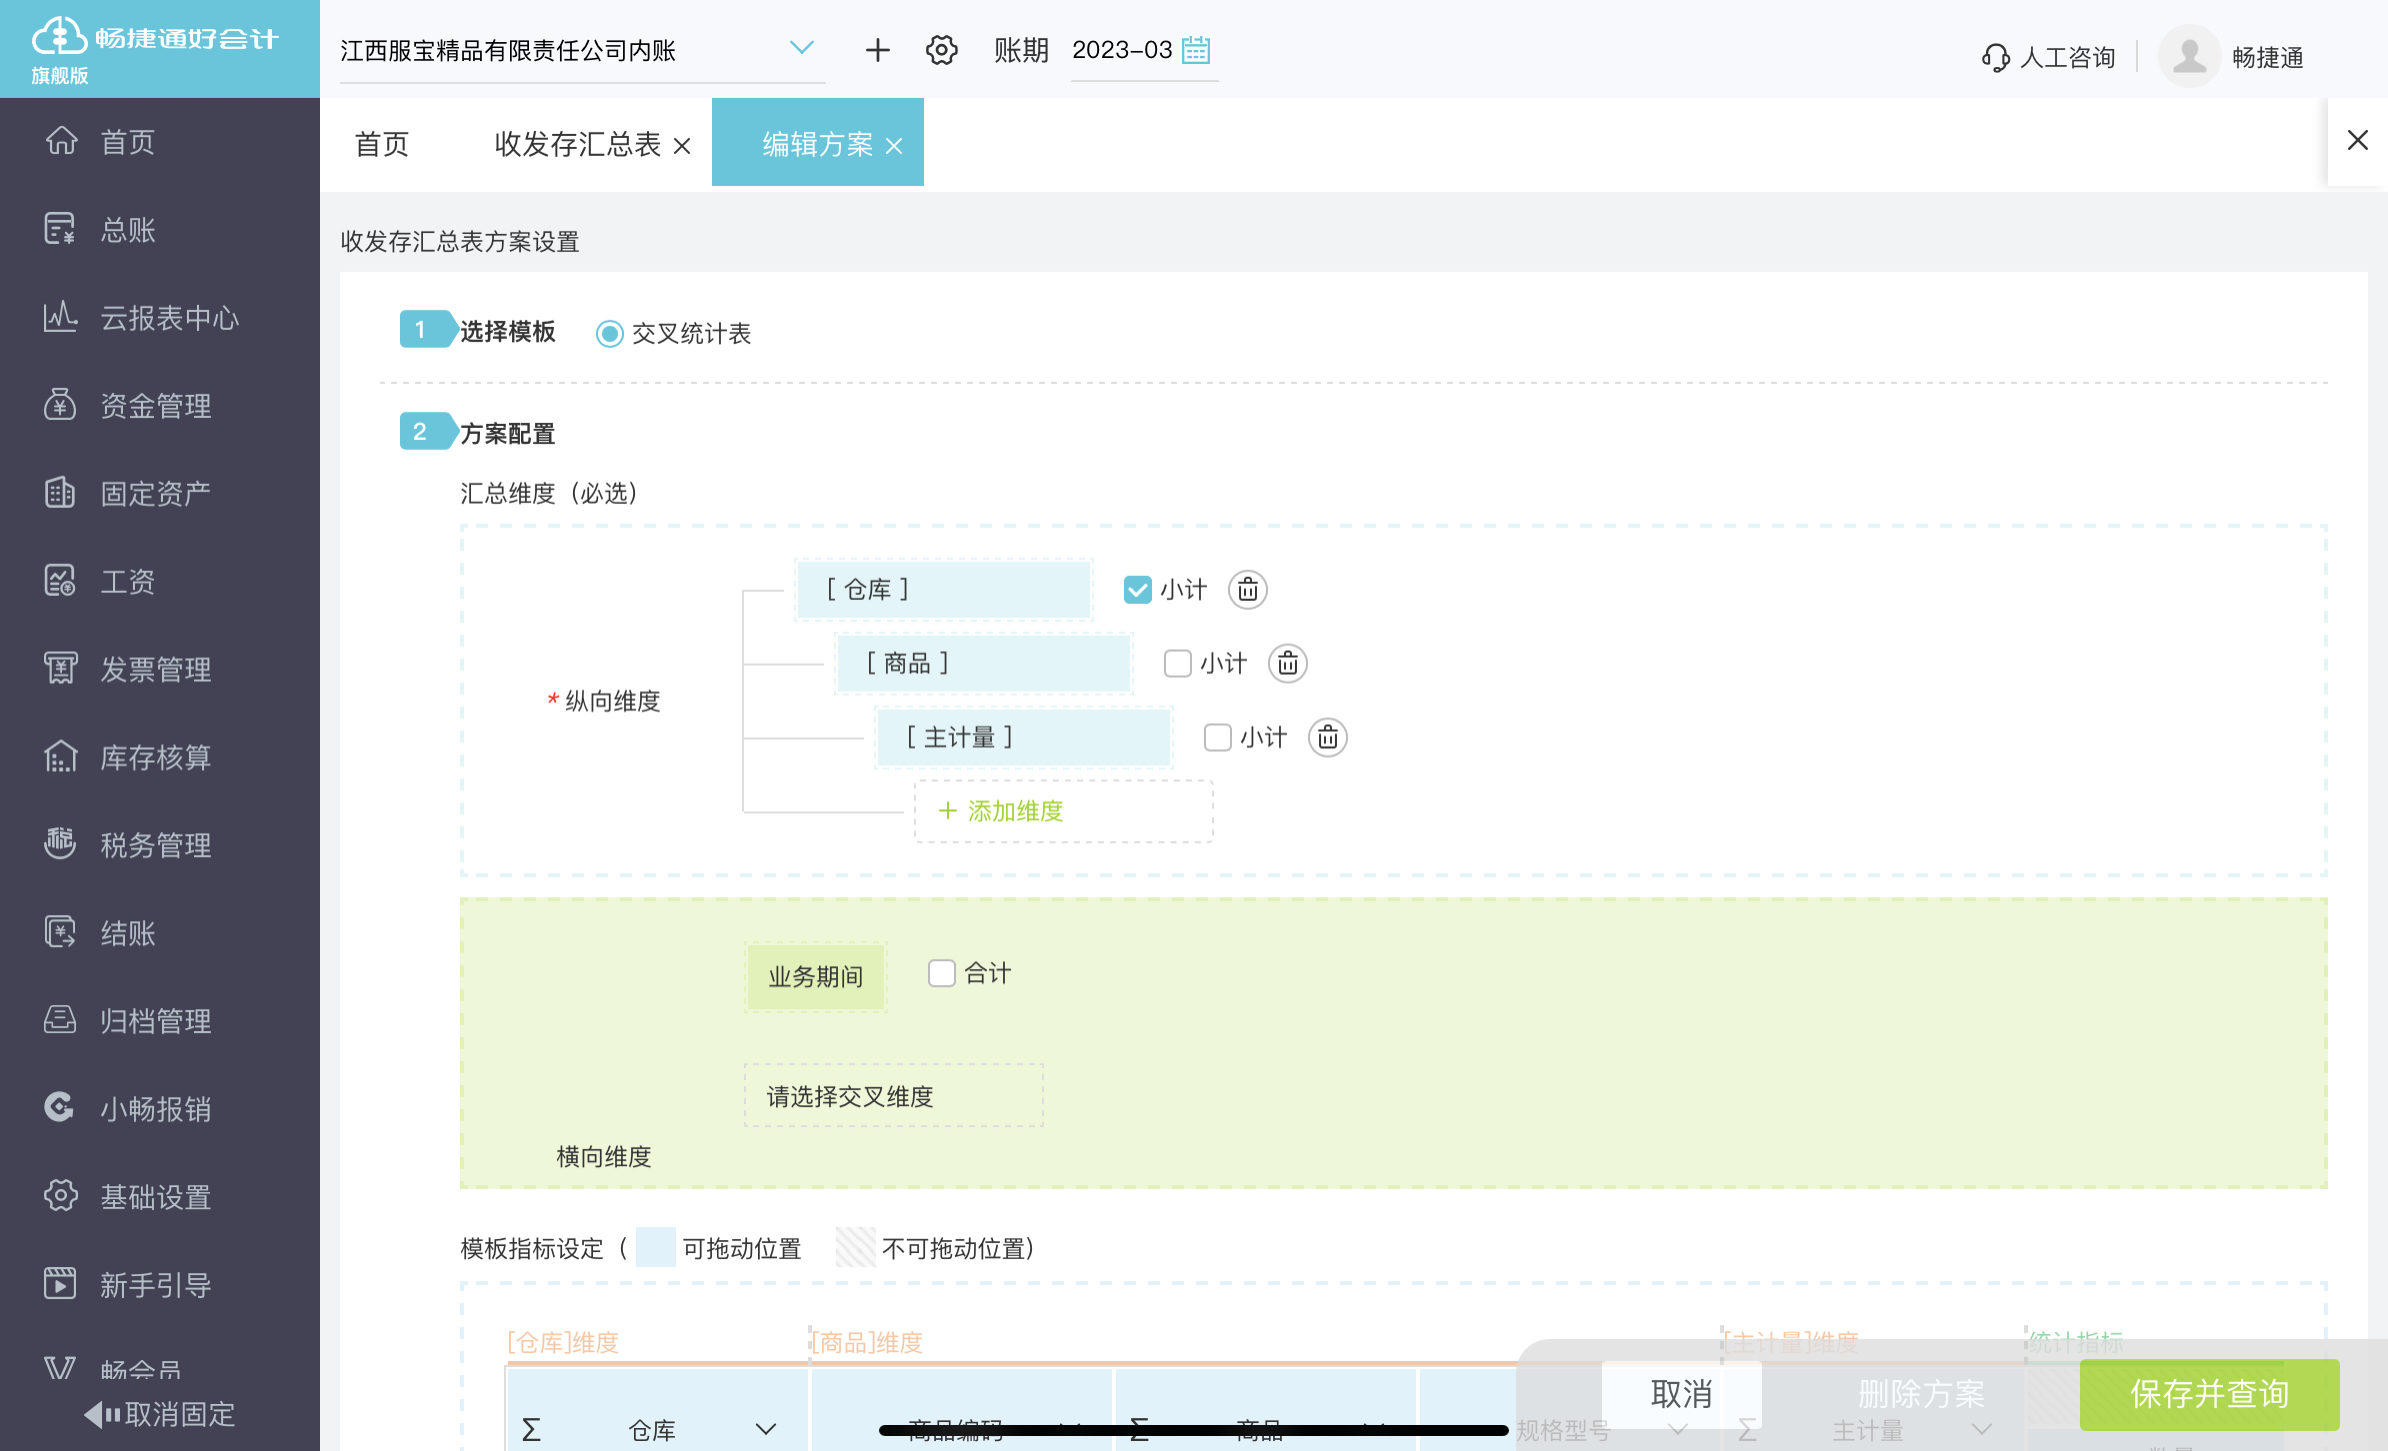This screenshot has height=1451, width=2388.
Task: Click 删除 icon for 主计量 dimension
Action: click(x=1329, y=737)
